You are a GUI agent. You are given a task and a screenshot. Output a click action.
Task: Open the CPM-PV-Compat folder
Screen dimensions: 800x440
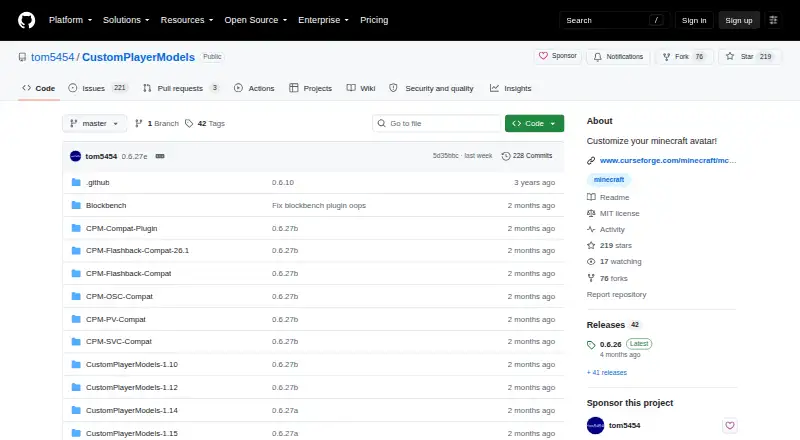tap(116, 319)
